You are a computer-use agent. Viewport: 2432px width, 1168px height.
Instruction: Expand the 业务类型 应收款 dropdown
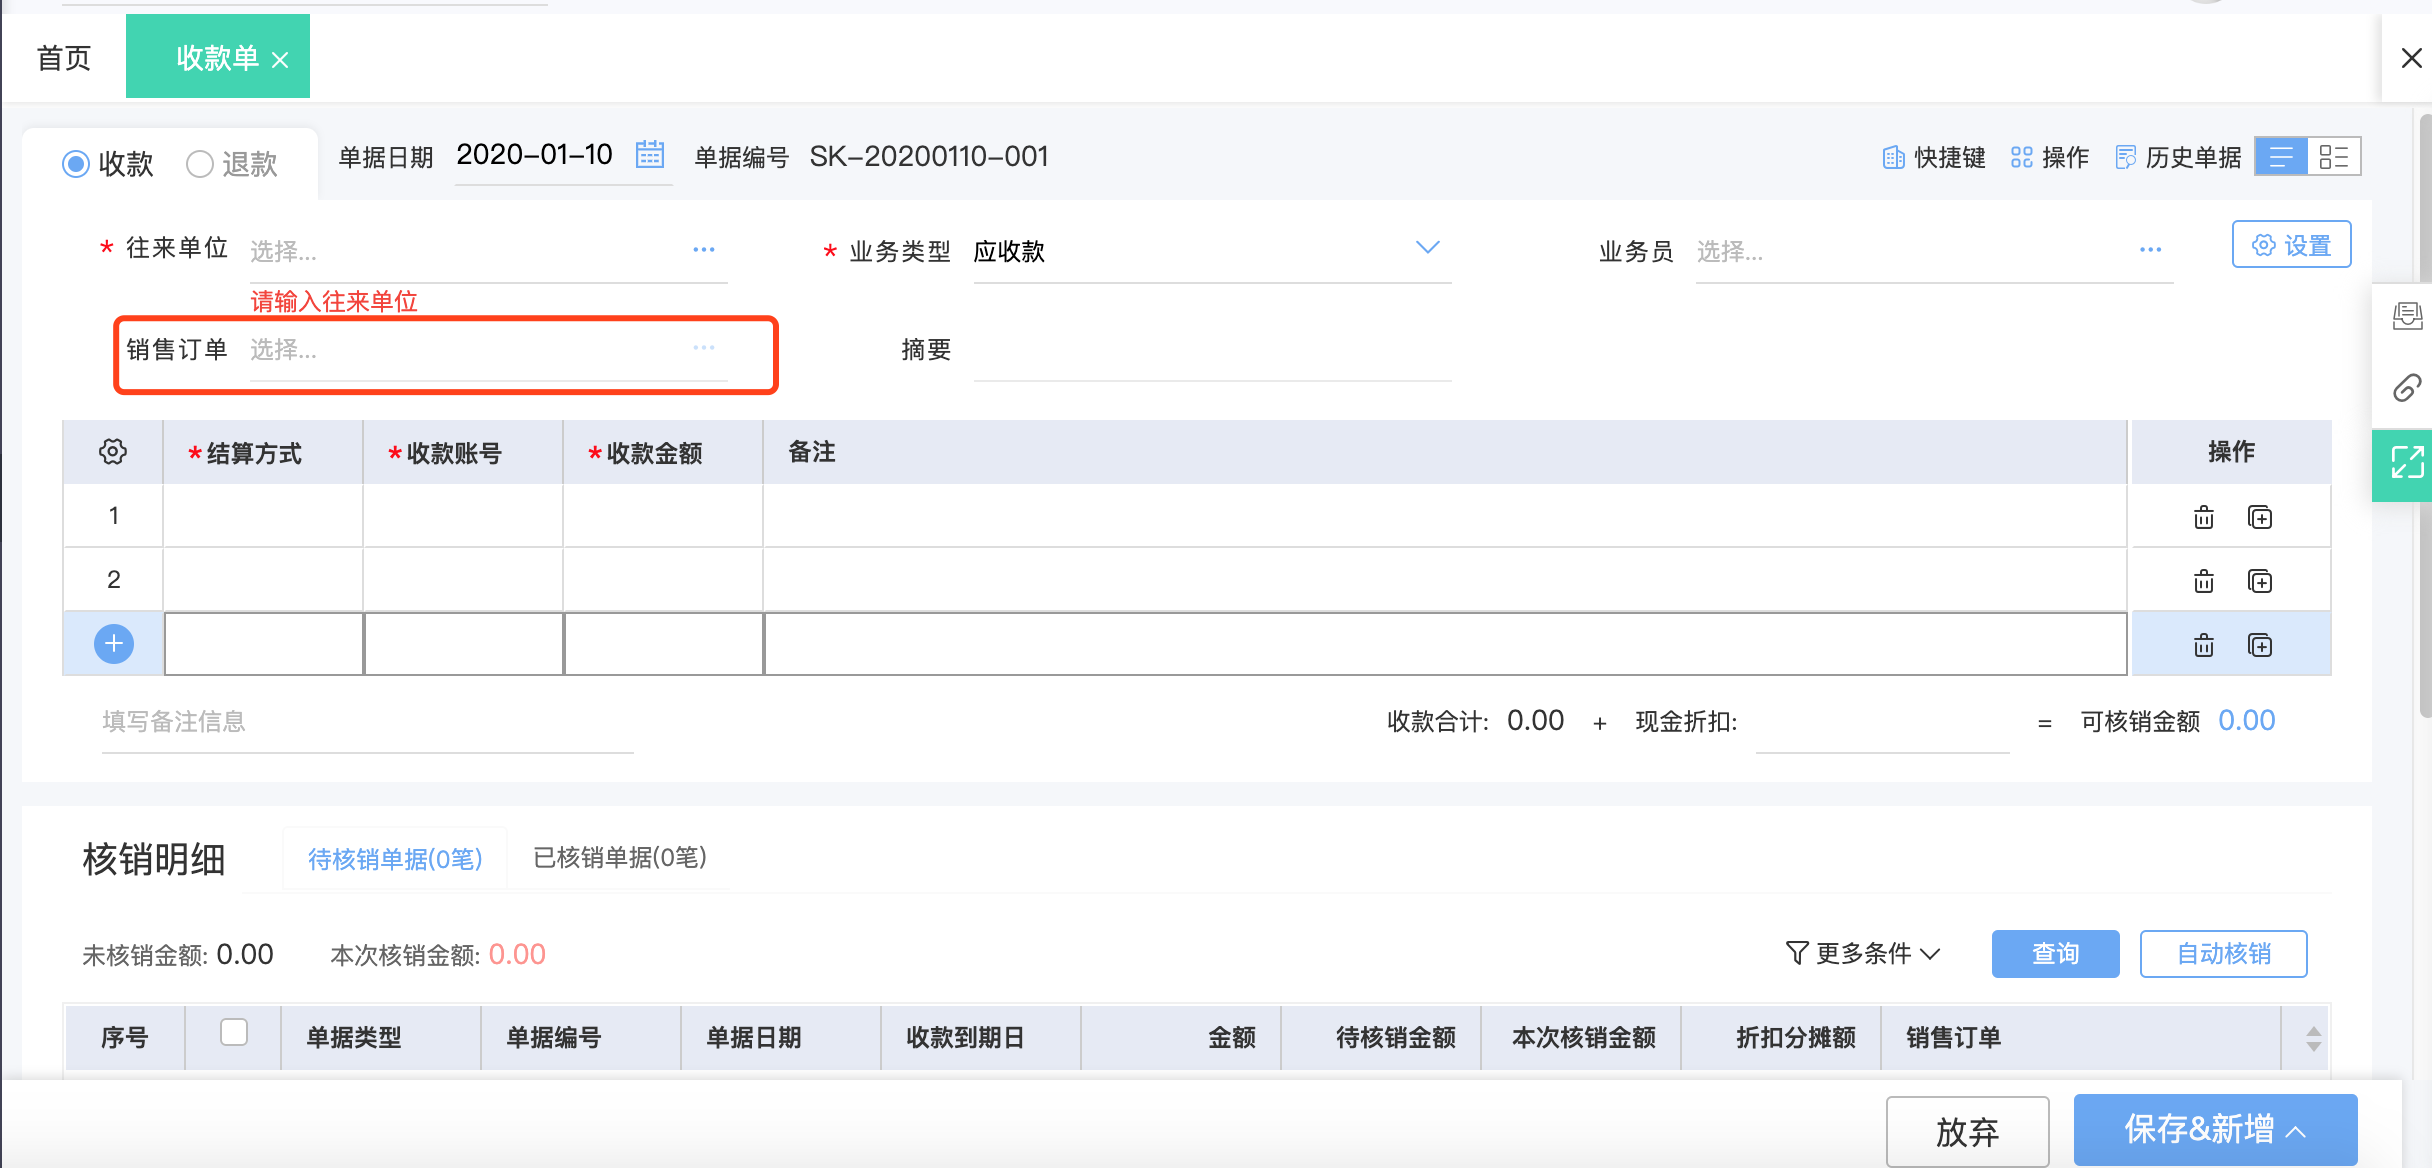[x=1428, y=248]
